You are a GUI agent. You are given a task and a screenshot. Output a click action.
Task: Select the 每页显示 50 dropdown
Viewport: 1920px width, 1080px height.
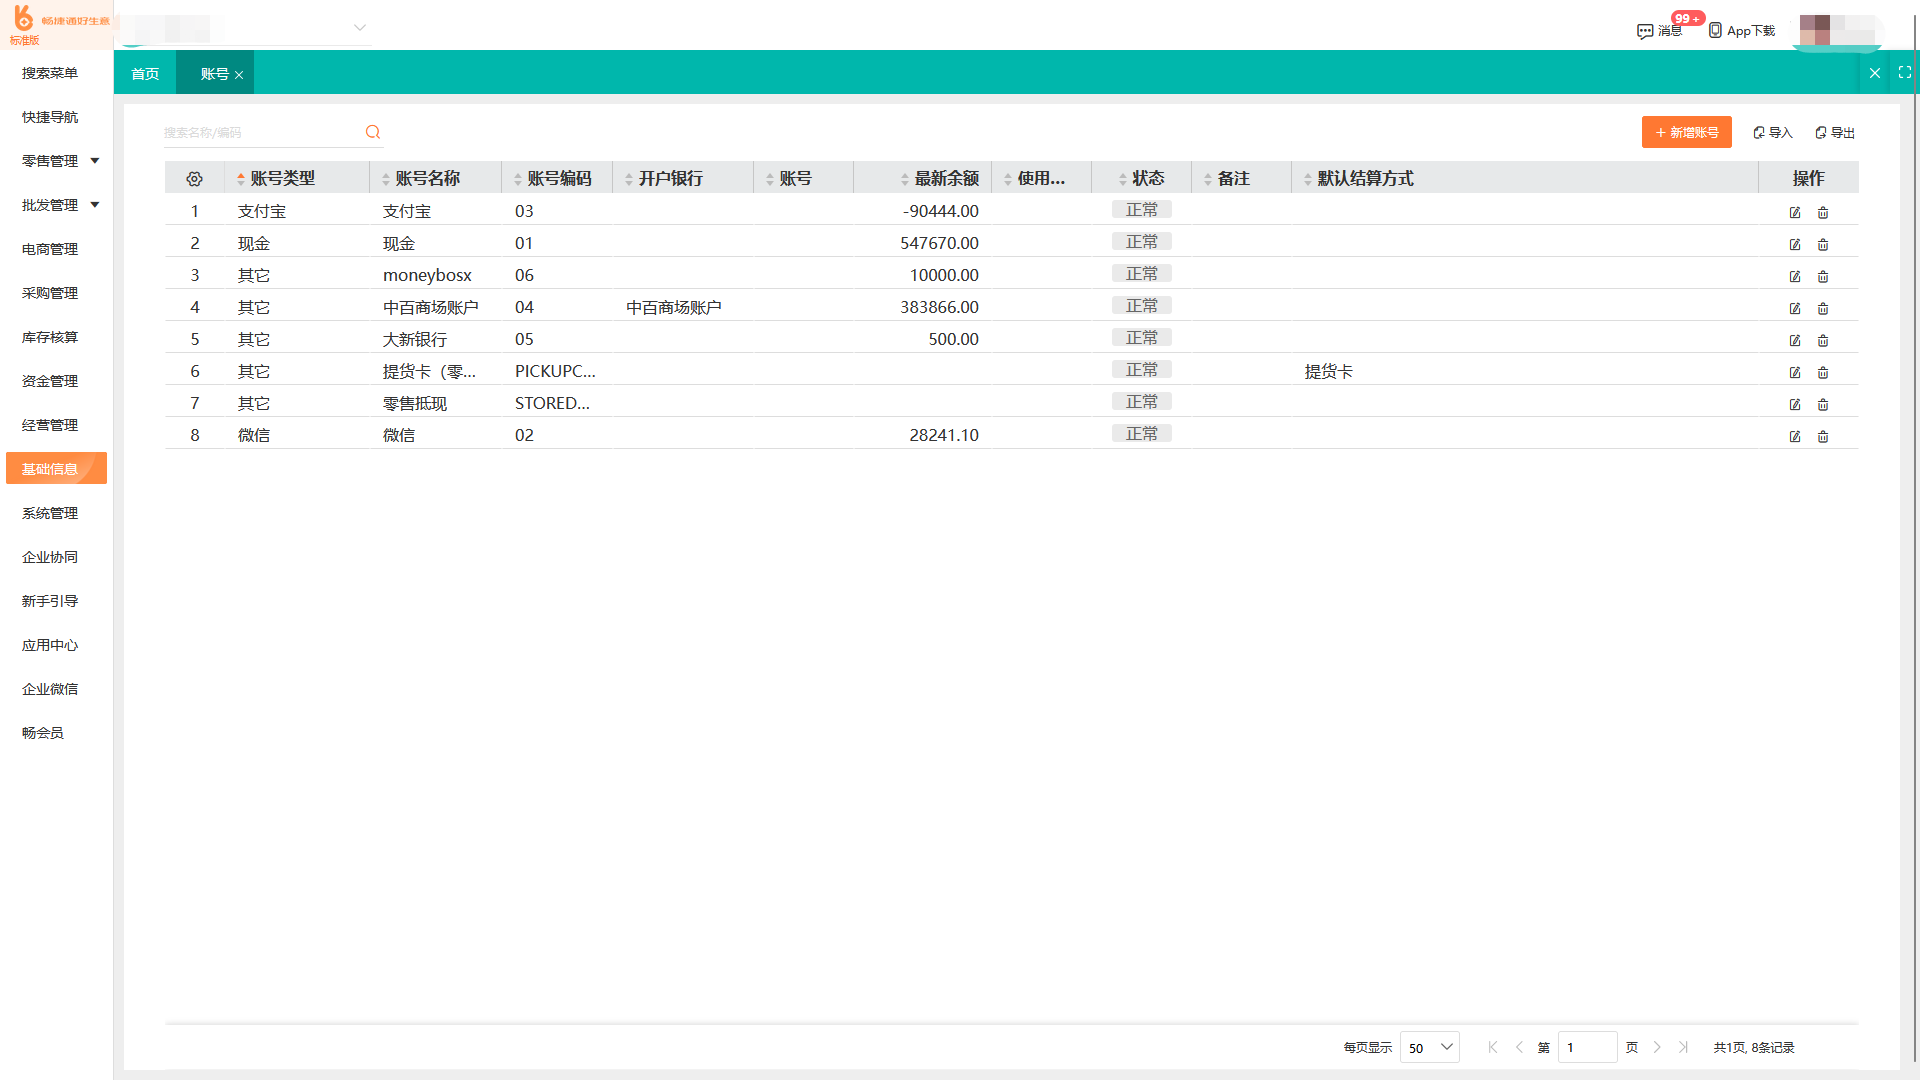click(x=1428, y=1047)
